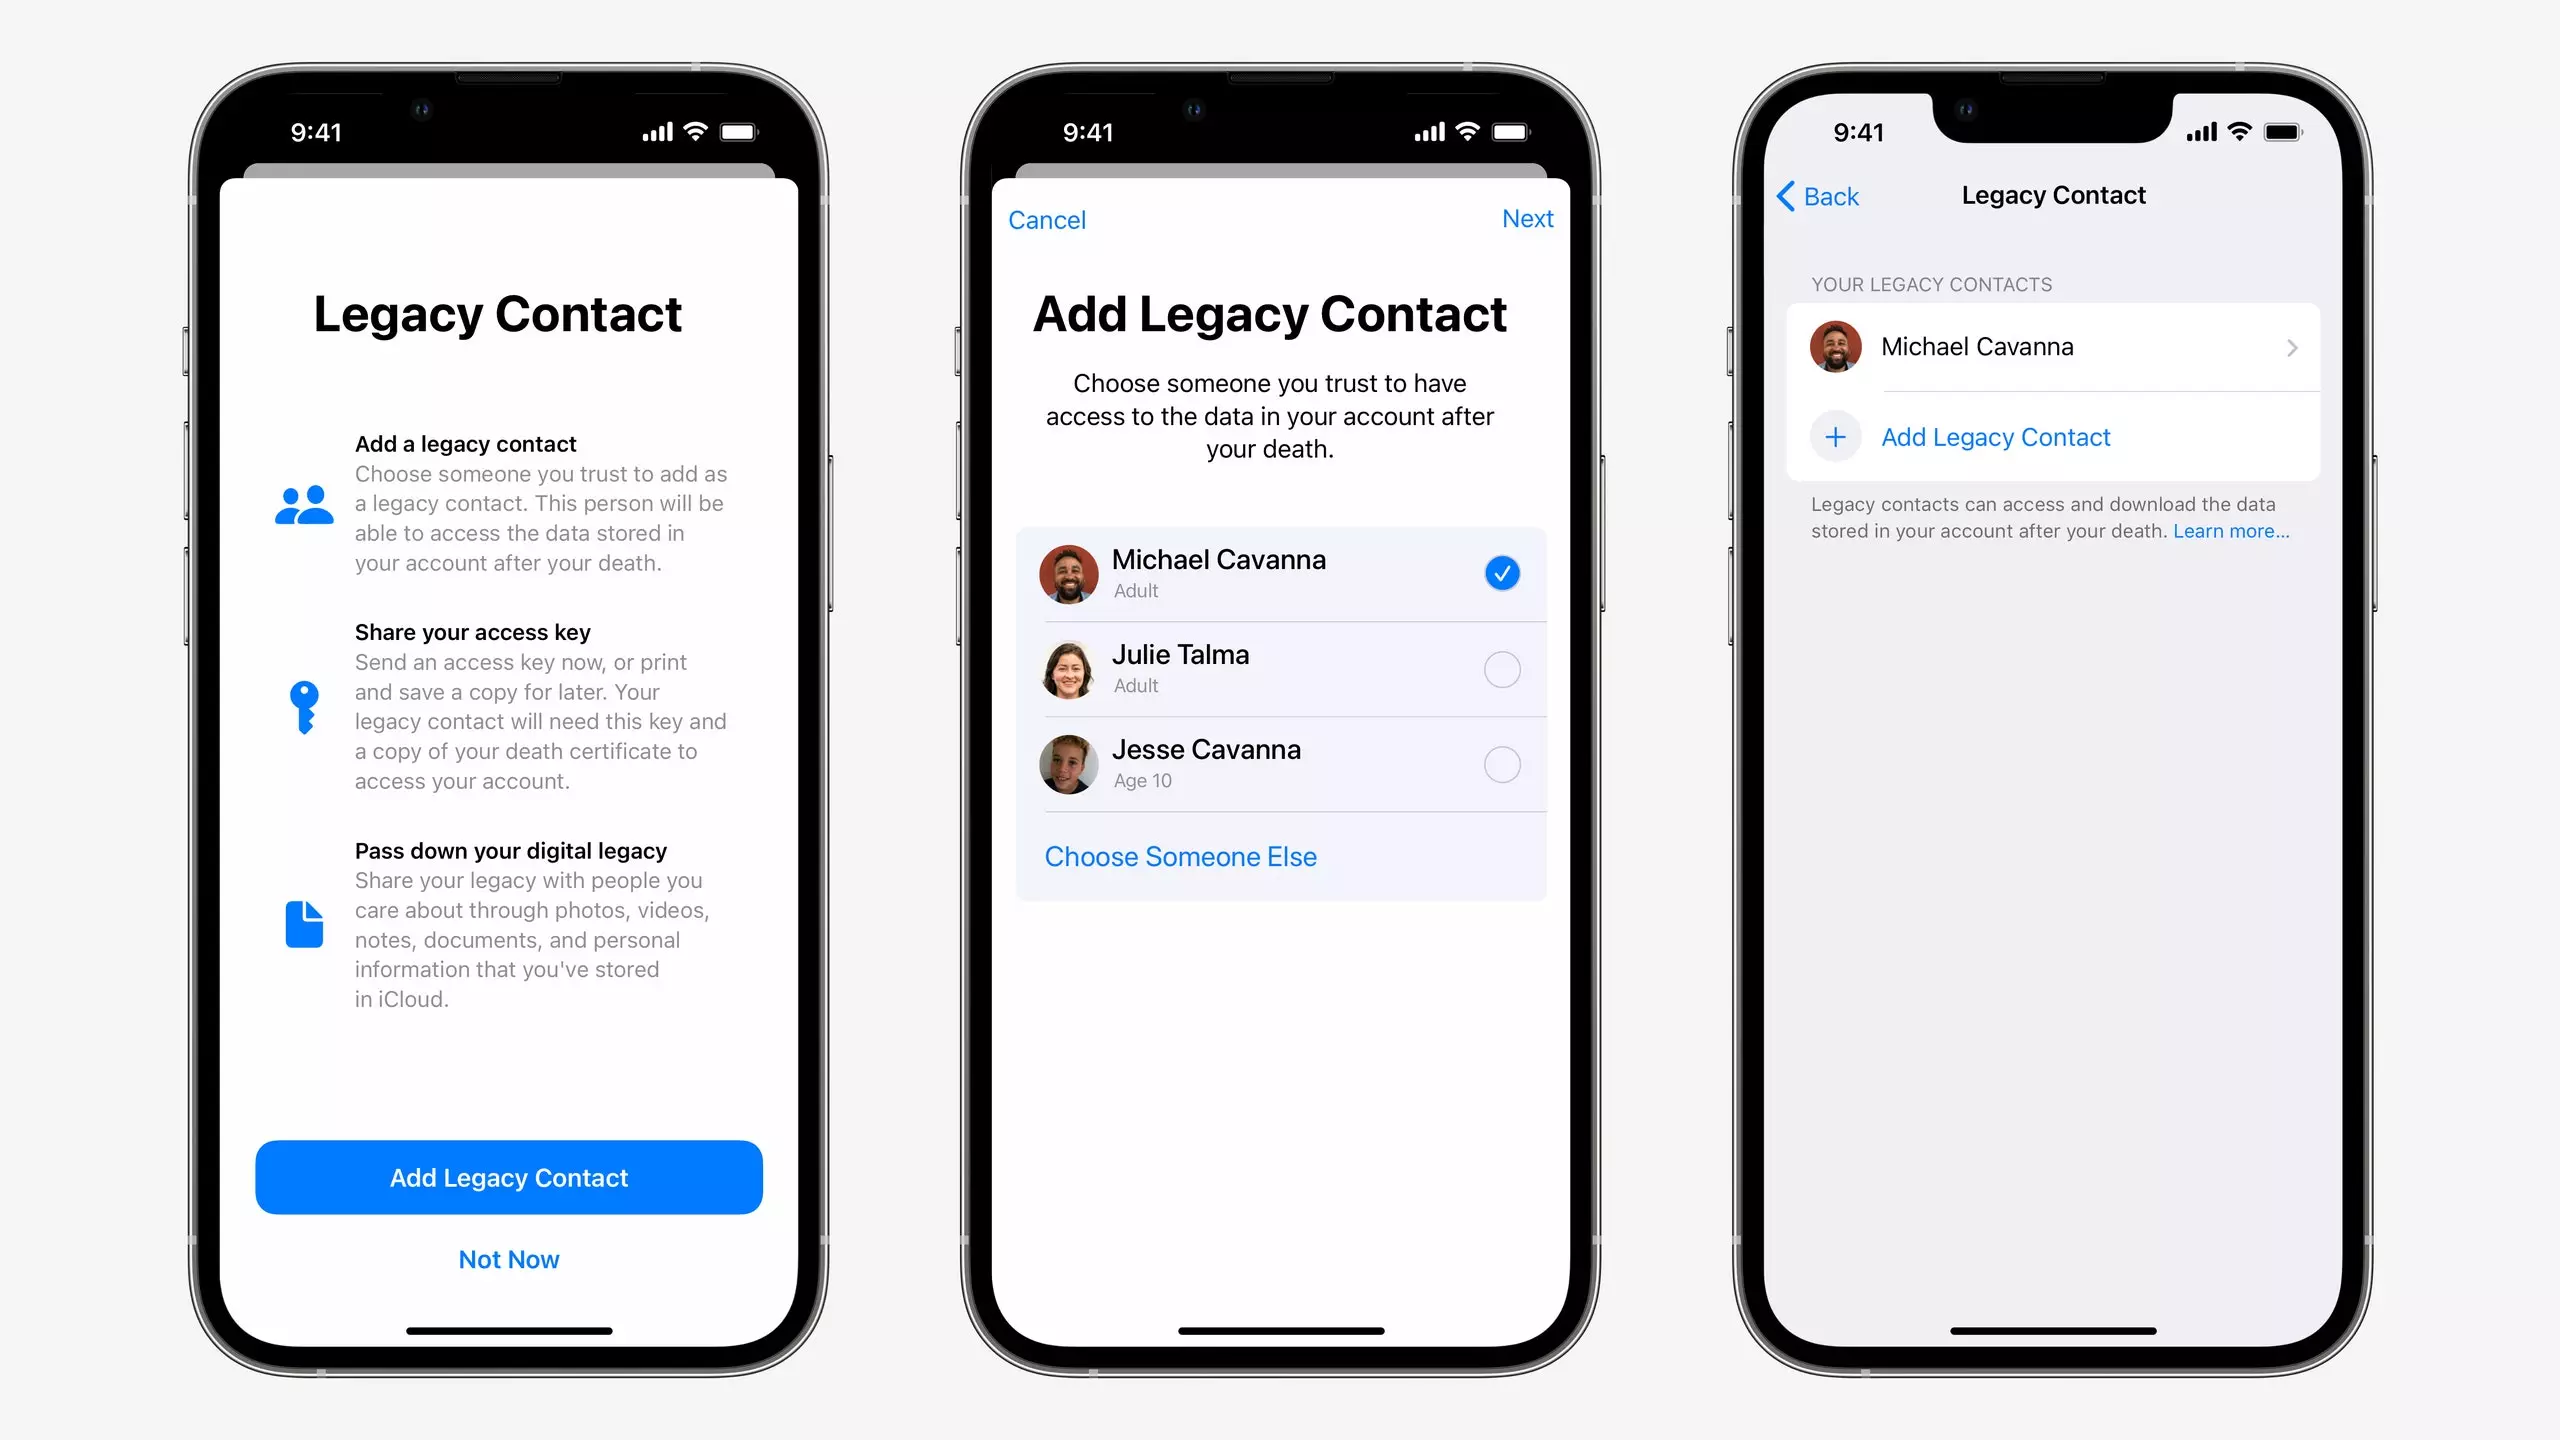Click the legacy contact people icon
The image size is (2560, 1440).
point(301,503)
